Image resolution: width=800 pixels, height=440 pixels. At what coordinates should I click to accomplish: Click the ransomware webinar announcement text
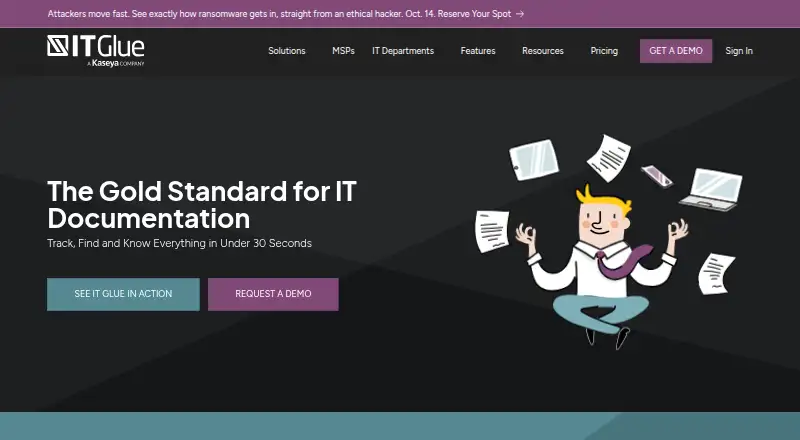279,14
